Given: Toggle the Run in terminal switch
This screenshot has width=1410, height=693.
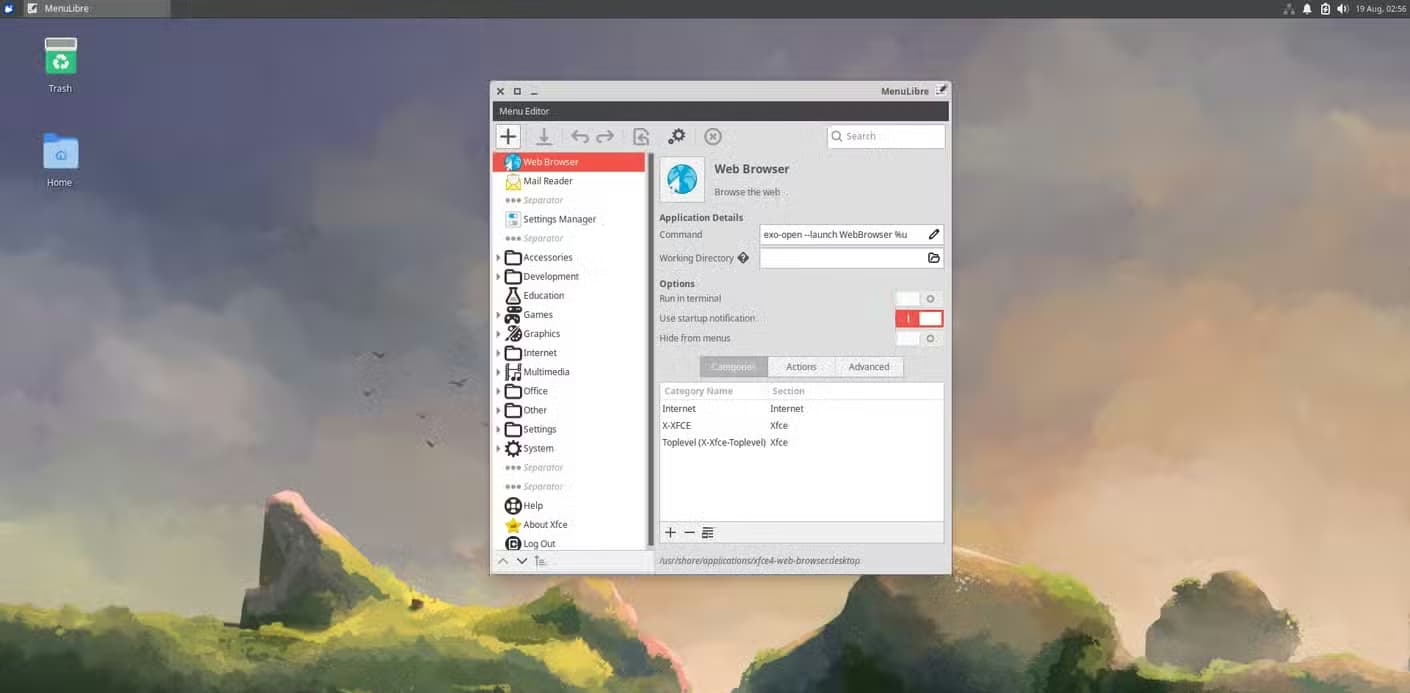Looking at the screenshot, I should (x=919, y=299).
